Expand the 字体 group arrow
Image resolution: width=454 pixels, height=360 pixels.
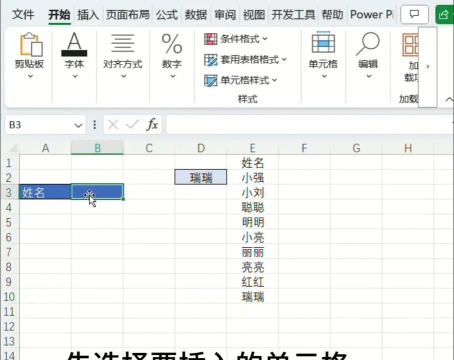[75, 76]
